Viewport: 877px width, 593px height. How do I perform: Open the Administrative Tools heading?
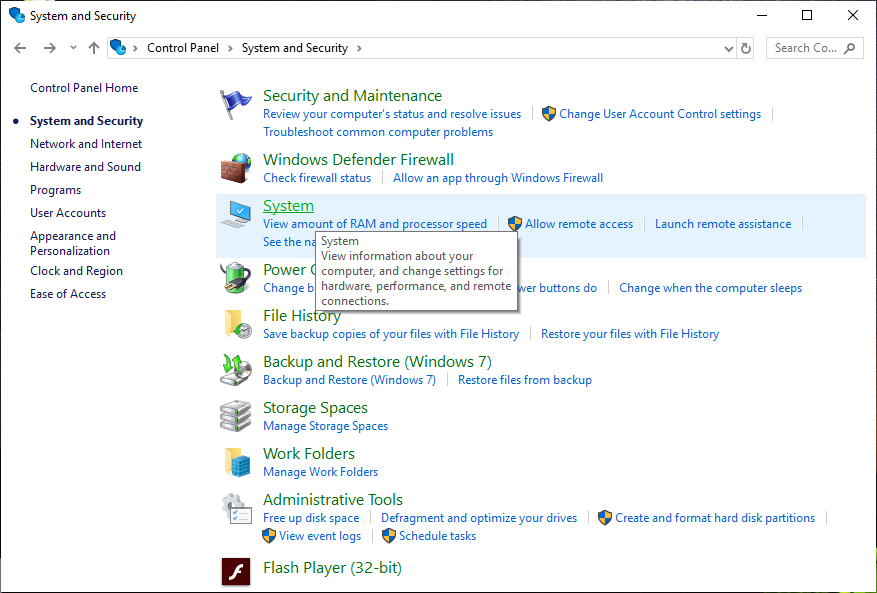point(333,500)
